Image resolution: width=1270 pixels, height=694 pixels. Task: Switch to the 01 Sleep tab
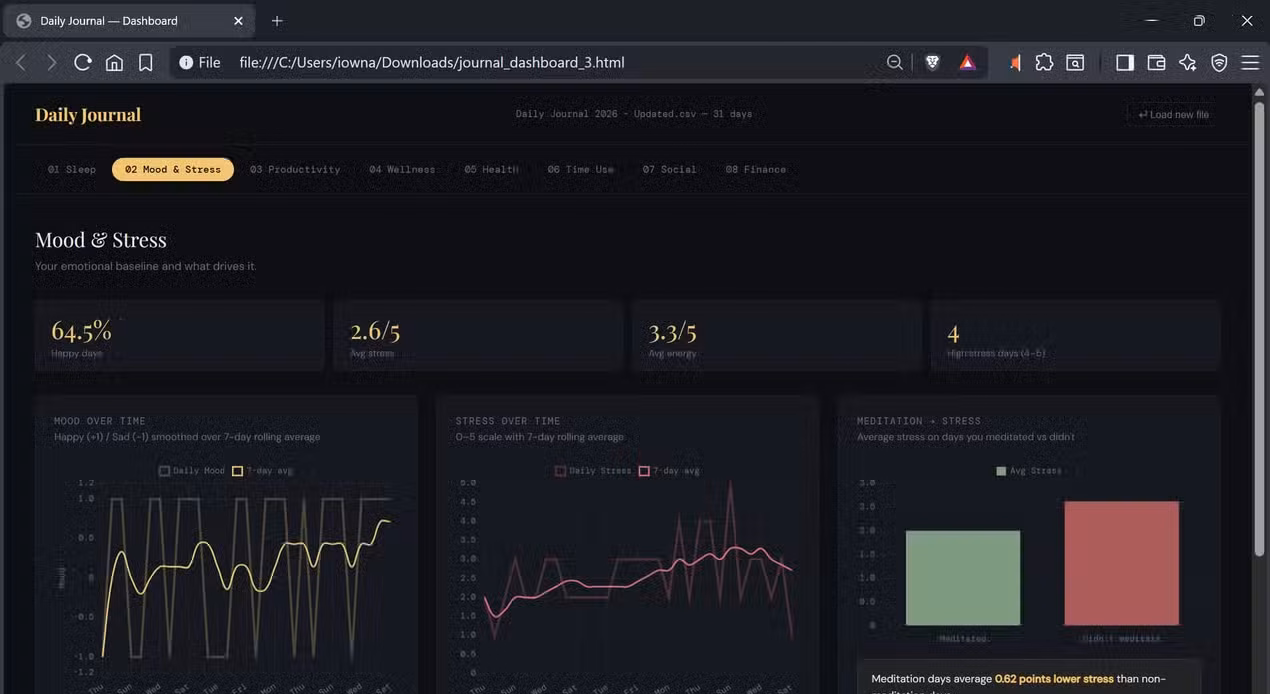coord(72,169)
